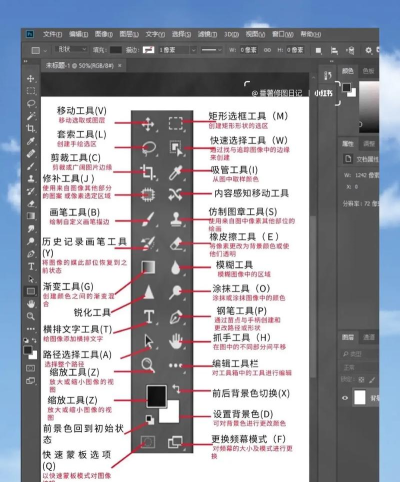The image size is (400, 482).
Task: Select the Gradient tool in left toolbar
Action: click(x=31, y=216)
